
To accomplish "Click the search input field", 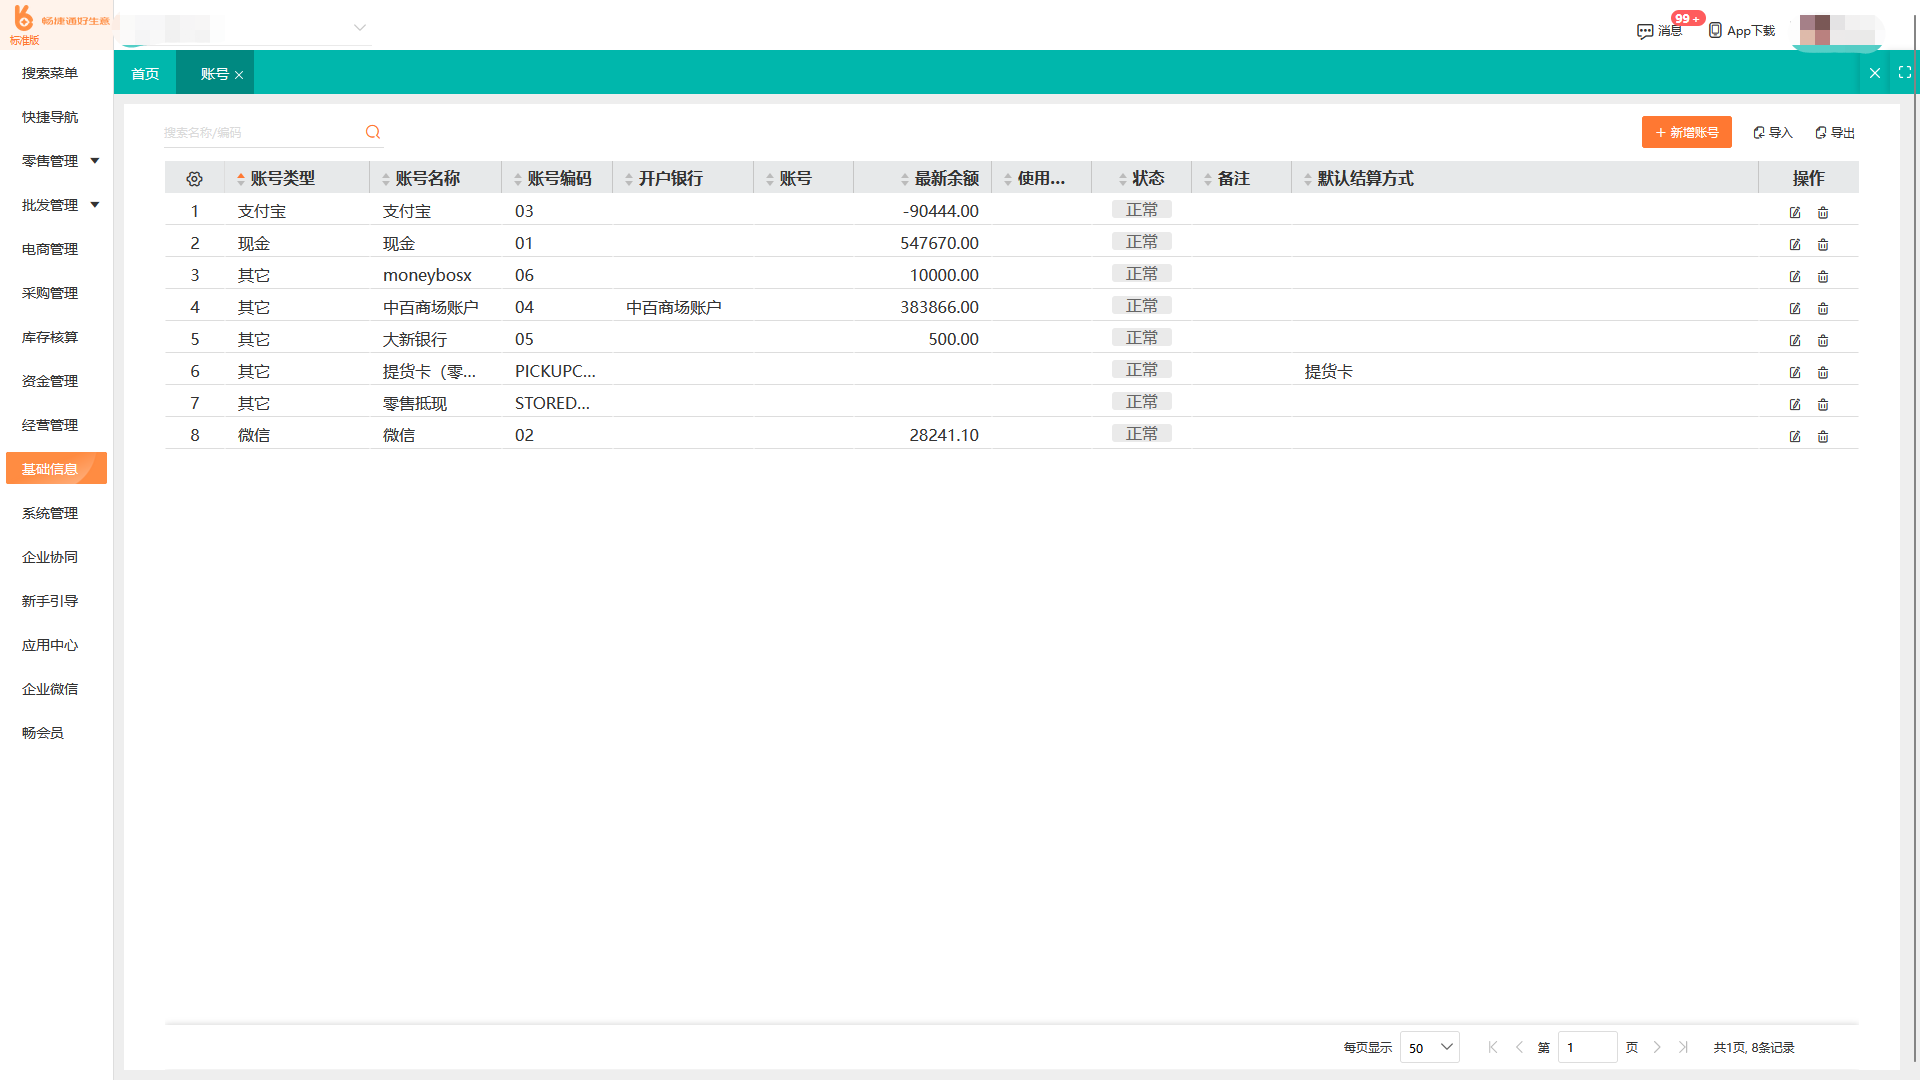I will click(x=260, y=132).
